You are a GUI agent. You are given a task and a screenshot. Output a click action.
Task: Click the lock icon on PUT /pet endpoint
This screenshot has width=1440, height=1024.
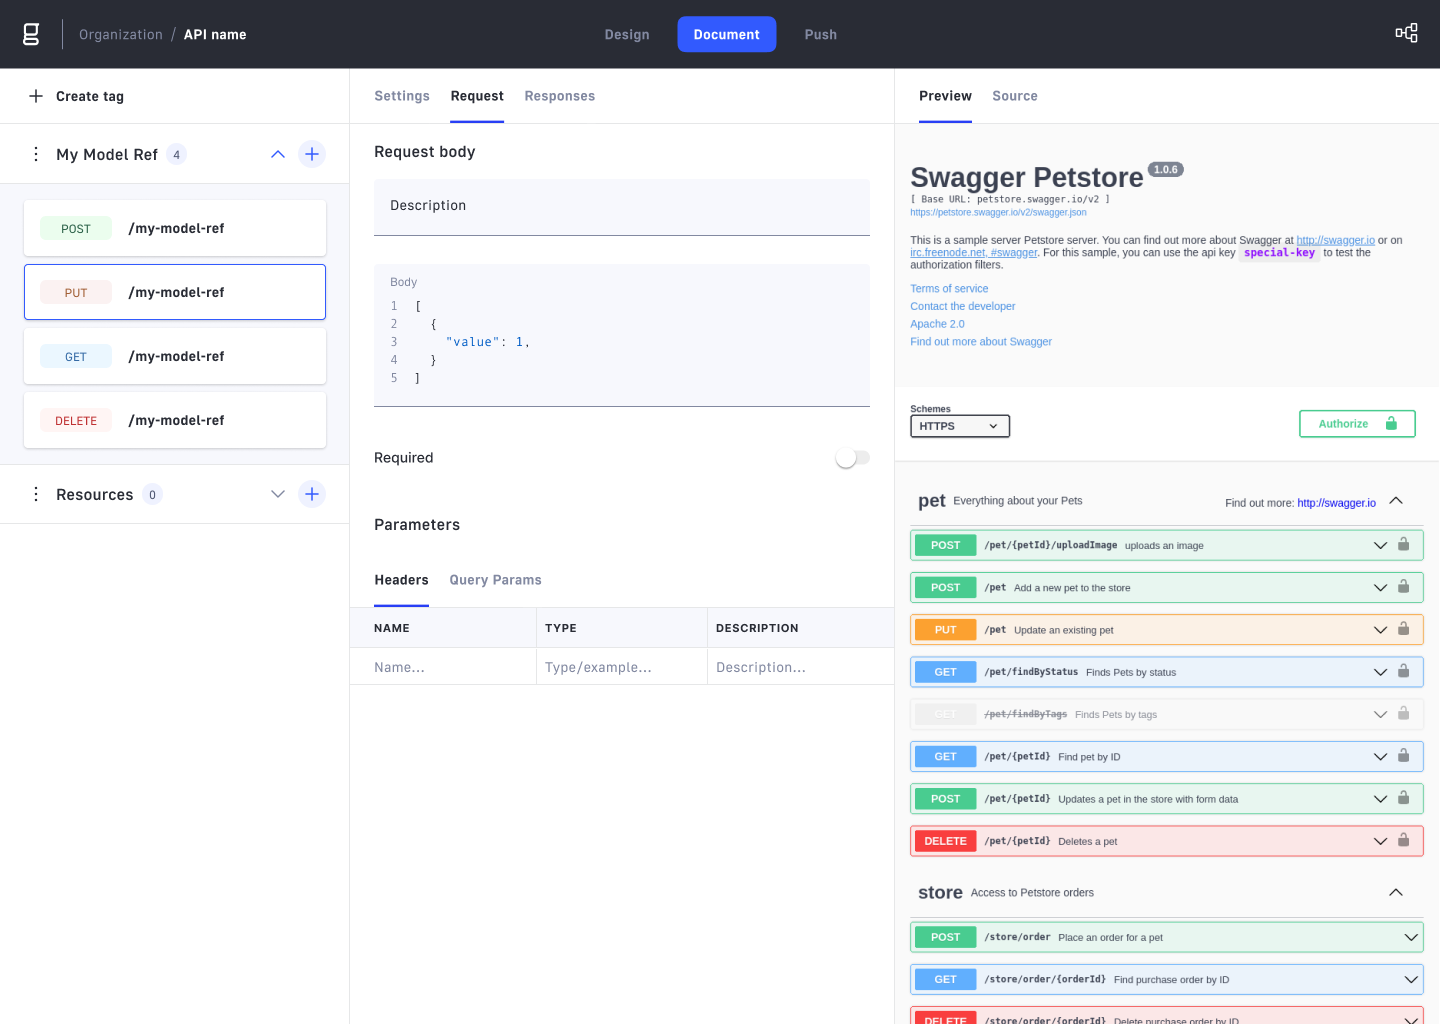click(x=1404, y=629)
